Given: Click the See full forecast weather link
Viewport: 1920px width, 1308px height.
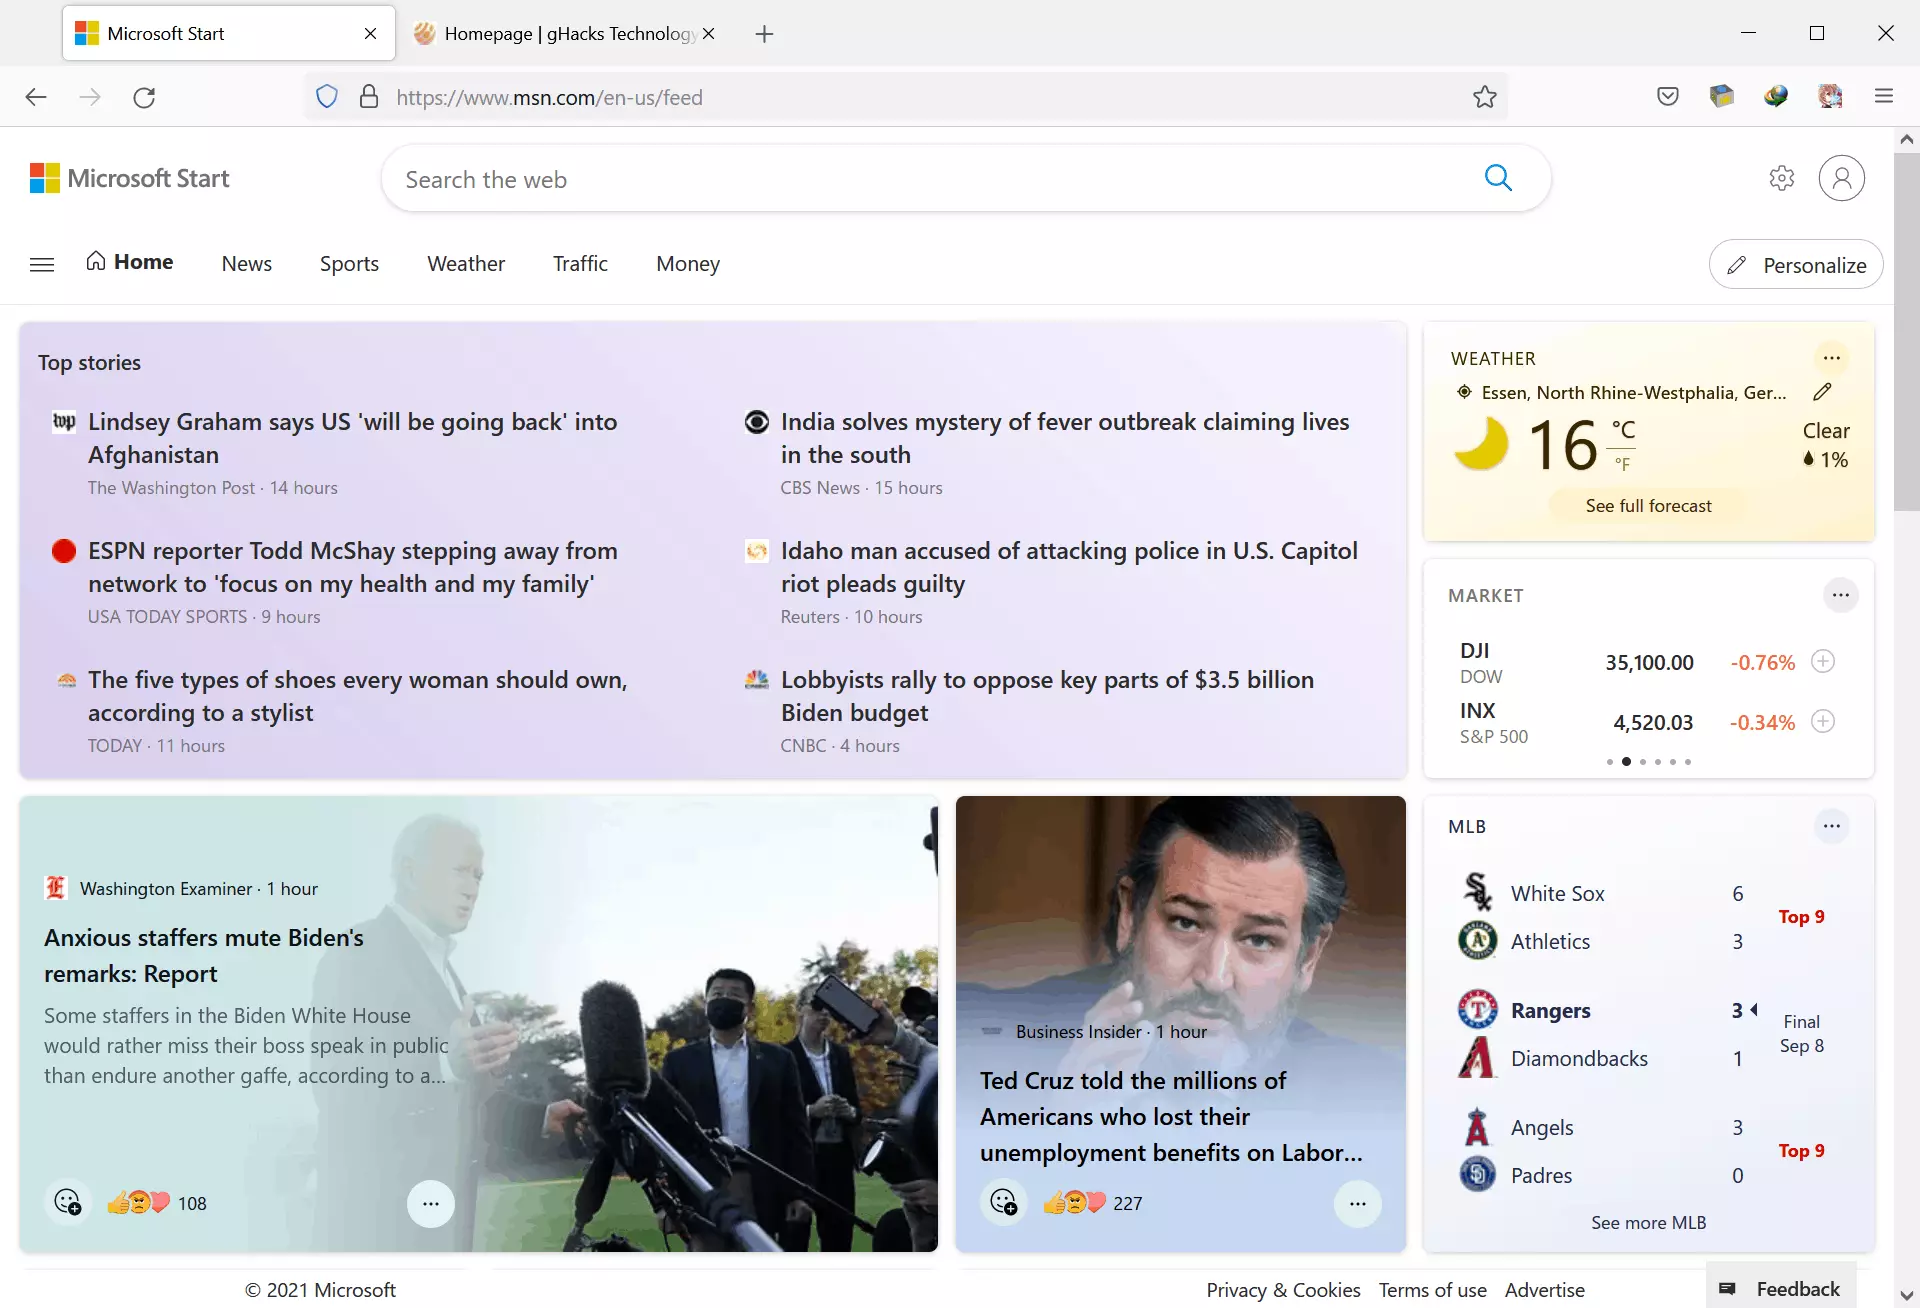Looking at the screenshot, I should pyautogui.click(x=1647, y=505).
